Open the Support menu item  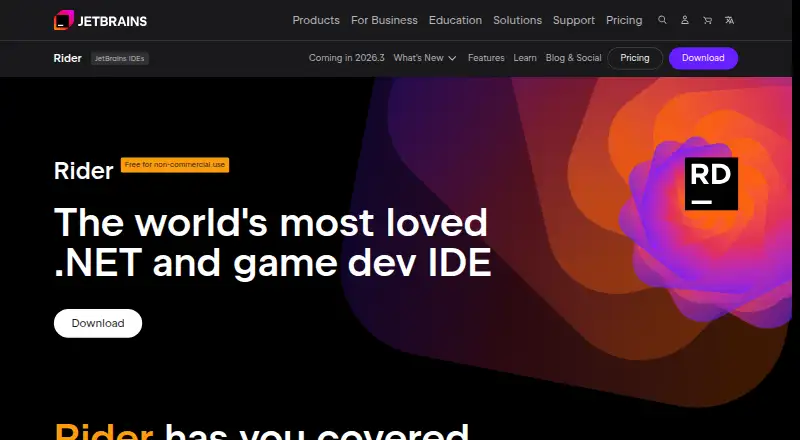[x=574, y=20]
